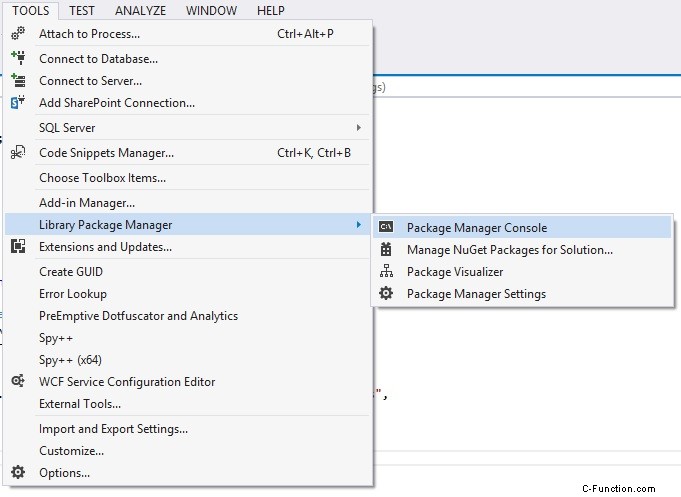Select Create GUID from Tools menu
This screenshot has width=681, height=497.
(x=71, y=272)
